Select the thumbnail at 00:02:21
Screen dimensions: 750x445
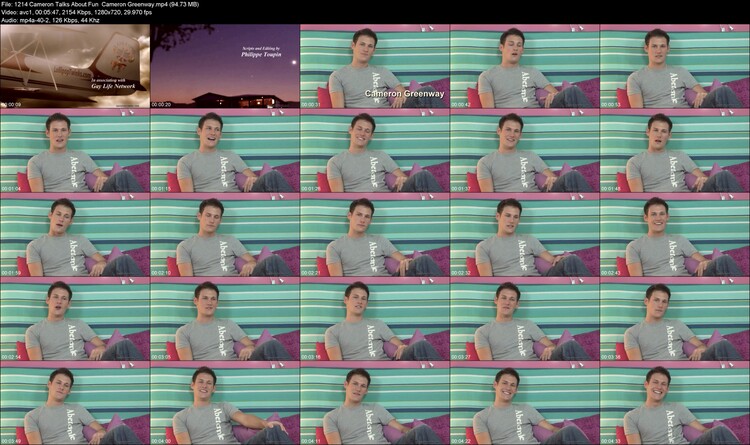[375, 235]
